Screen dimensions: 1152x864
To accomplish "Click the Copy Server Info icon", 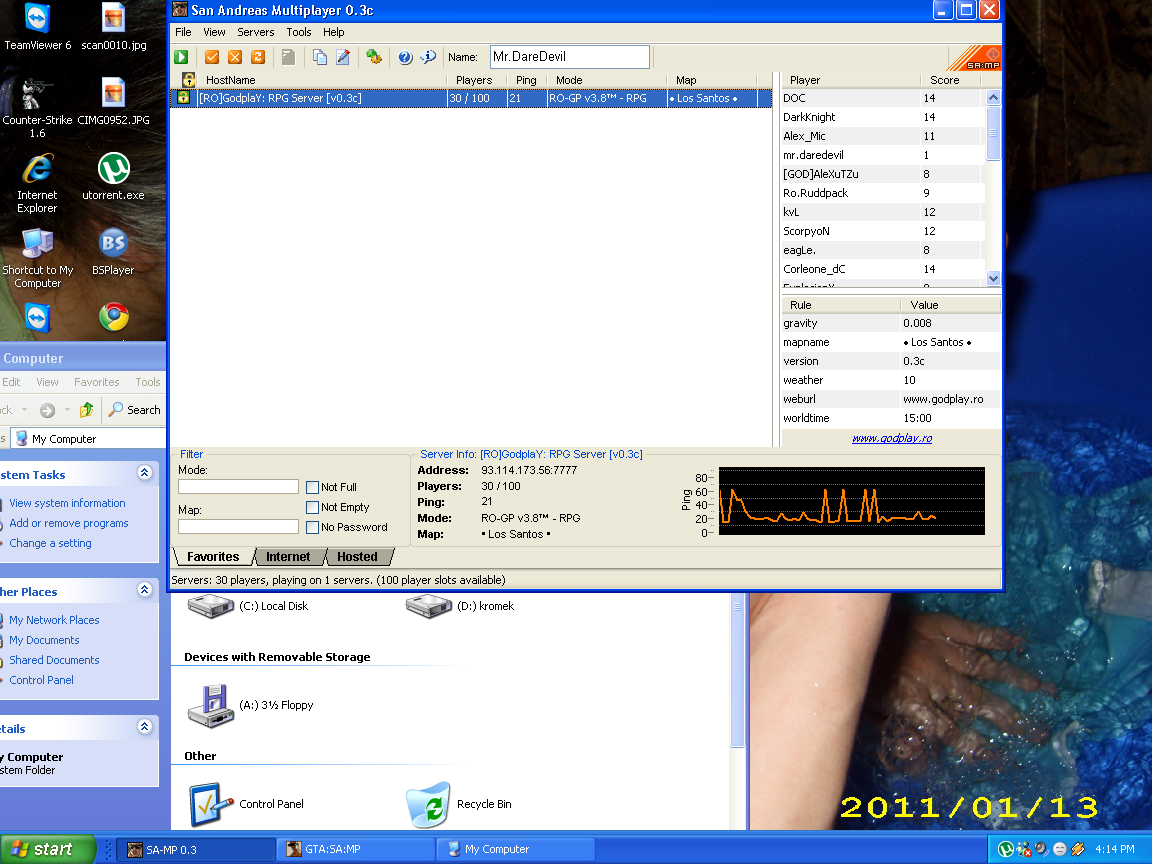I will 320,57.
